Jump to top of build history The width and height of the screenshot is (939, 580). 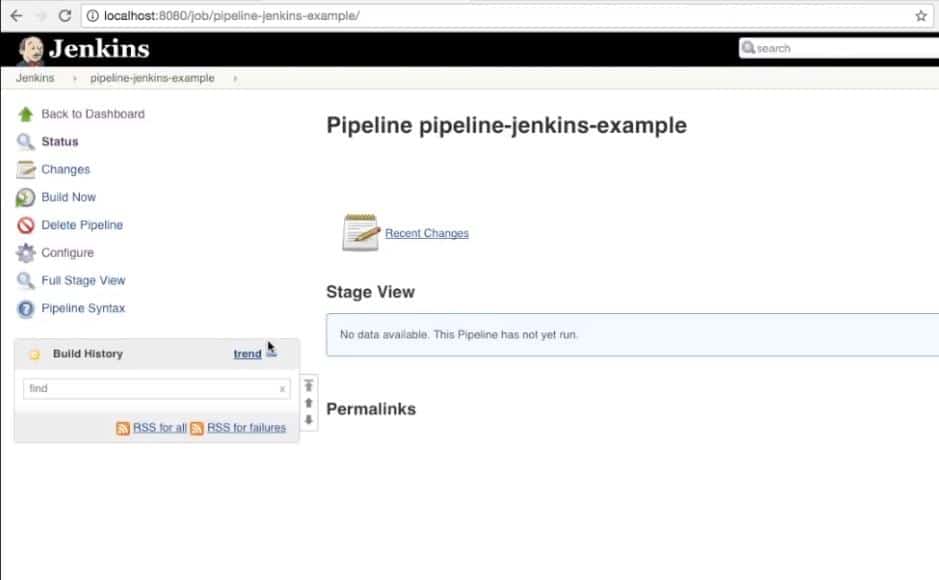[x=308, y=385]
